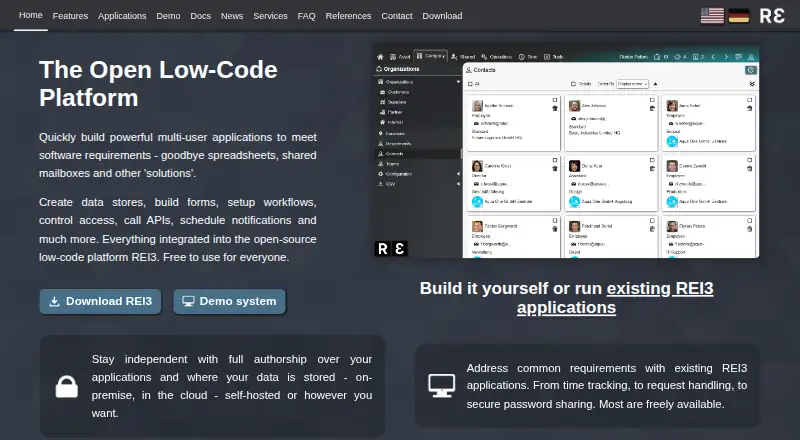Open the Contact page
The width and height of the screenshot is (800, 440).
(x=397, y=16)
